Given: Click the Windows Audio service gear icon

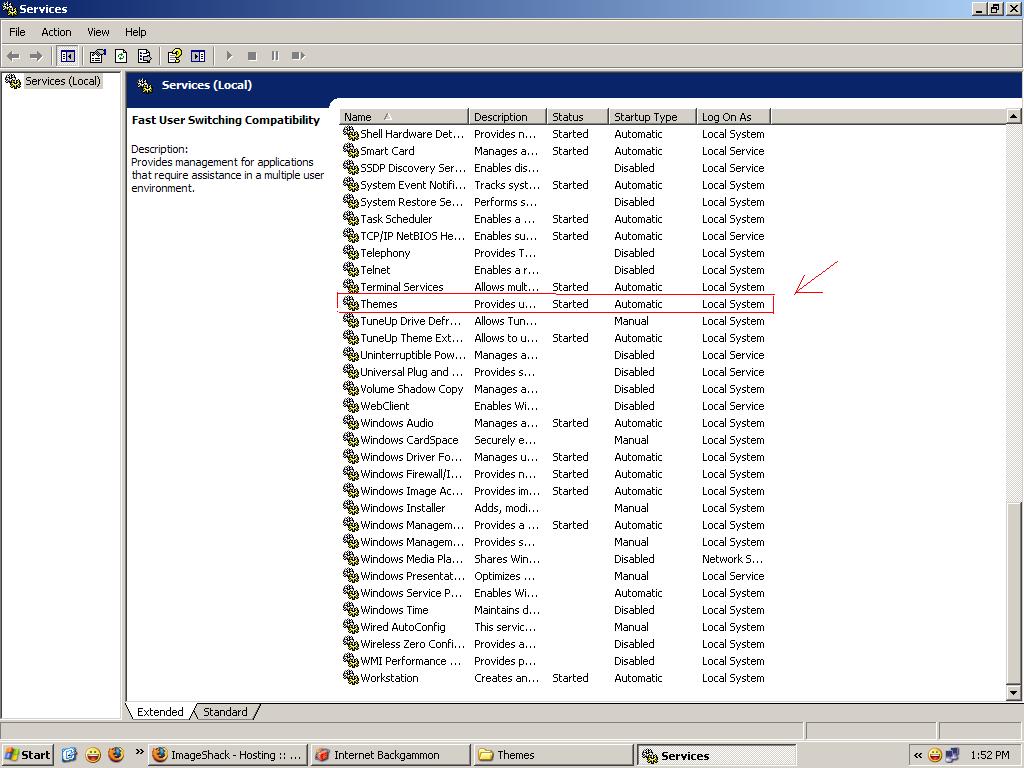Looking at the screenshot, I should 350,423.
